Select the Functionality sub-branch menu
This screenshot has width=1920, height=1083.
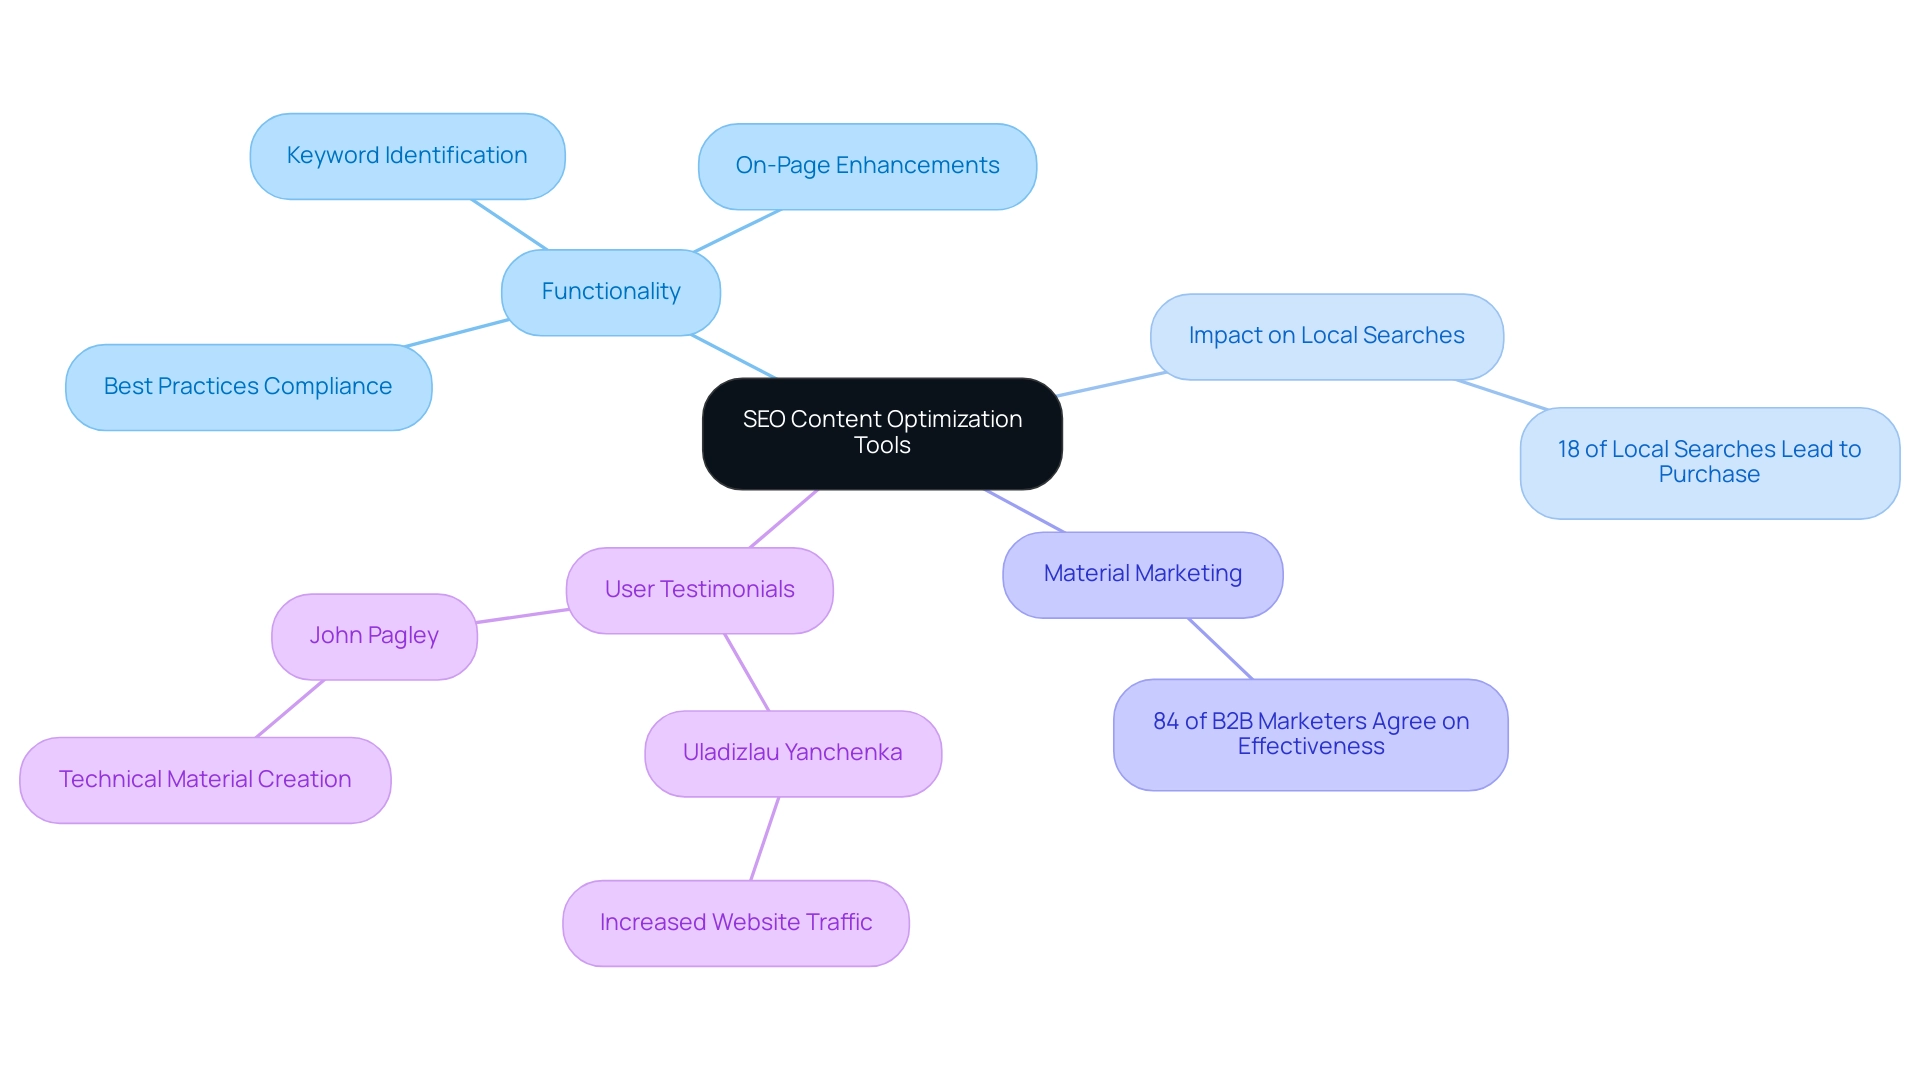[x=611, y=289]
